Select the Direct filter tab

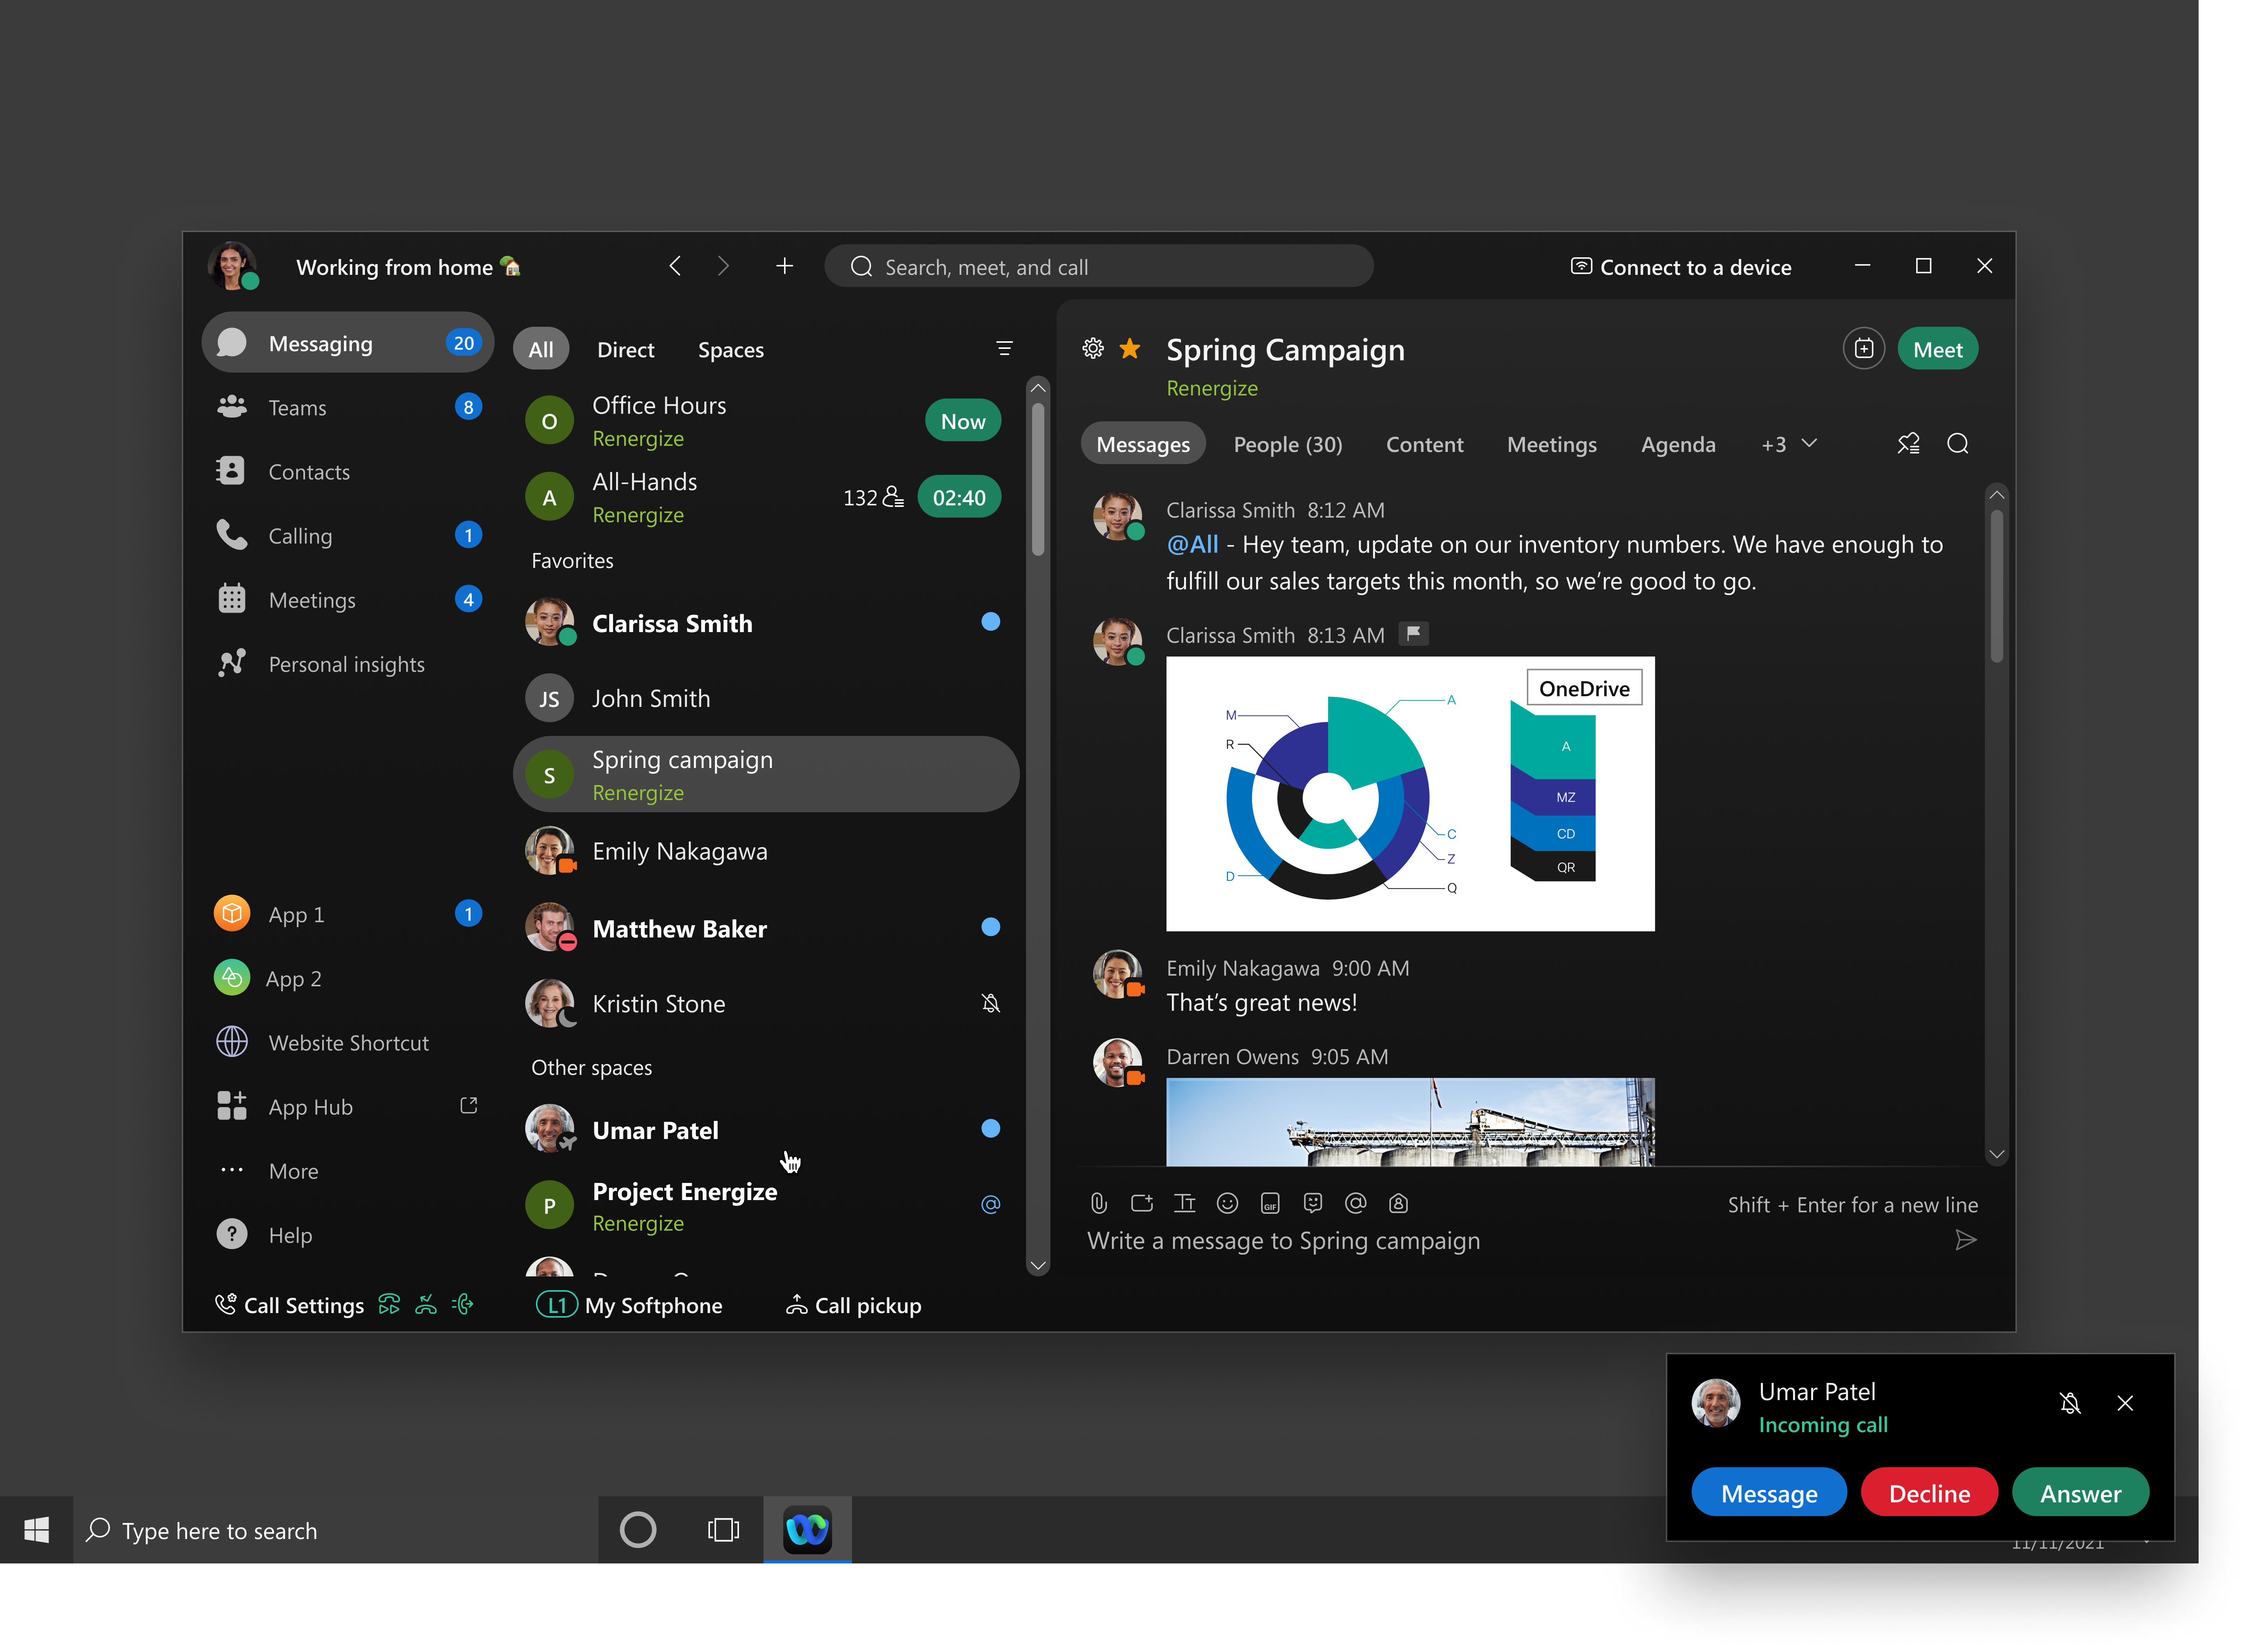625,349
